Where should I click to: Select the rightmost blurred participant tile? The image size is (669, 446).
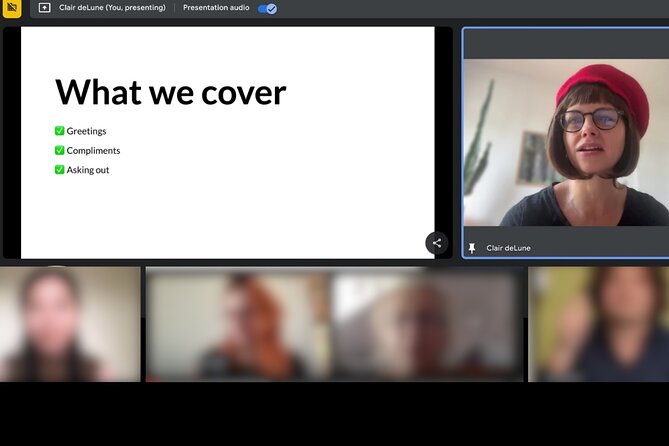(598, 324)
